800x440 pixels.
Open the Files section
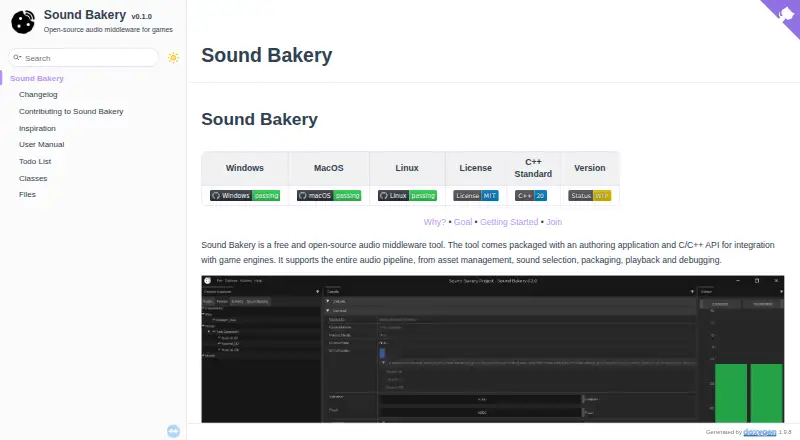(x=28, y=194)
